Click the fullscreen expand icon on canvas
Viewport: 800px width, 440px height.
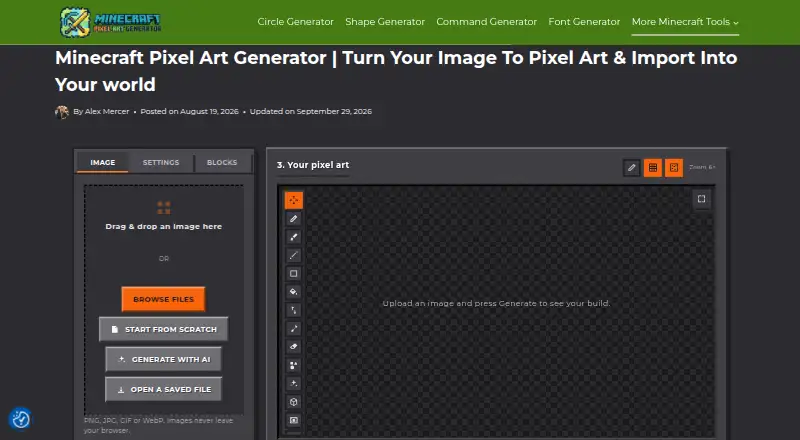point(702,199)
